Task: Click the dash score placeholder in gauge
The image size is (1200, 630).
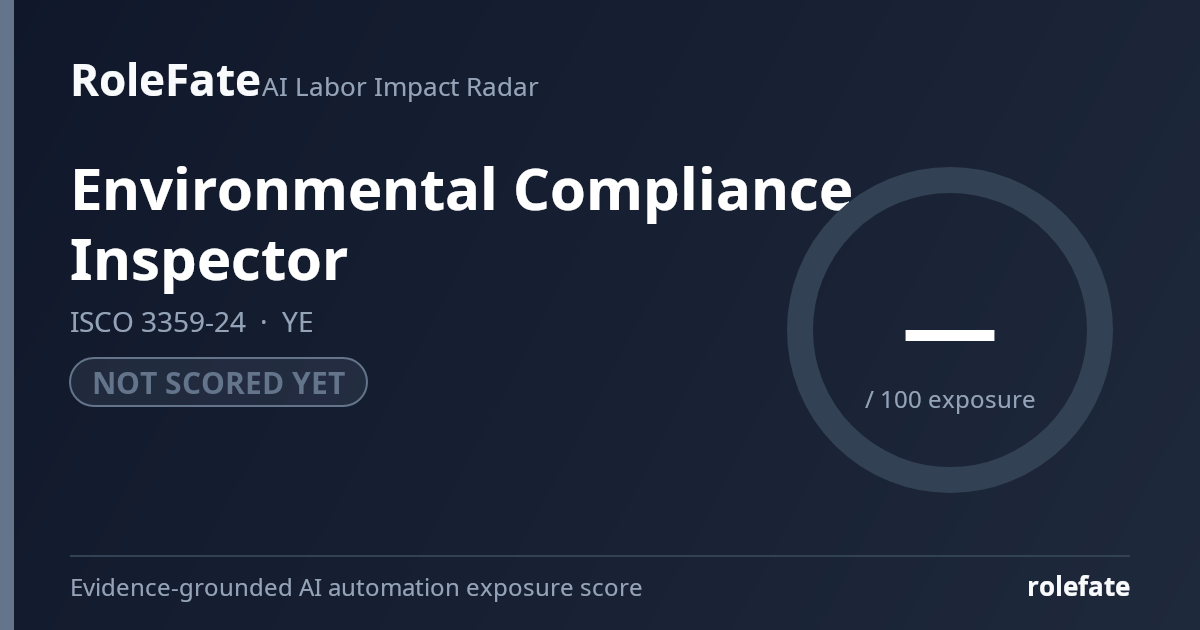Action: pyautogui.click(x=950, y=335)
